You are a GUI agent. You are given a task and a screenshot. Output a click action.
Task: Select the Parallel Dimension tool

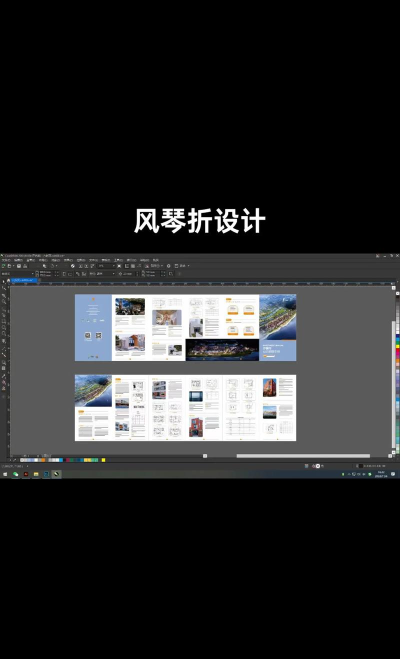(6, 348)
